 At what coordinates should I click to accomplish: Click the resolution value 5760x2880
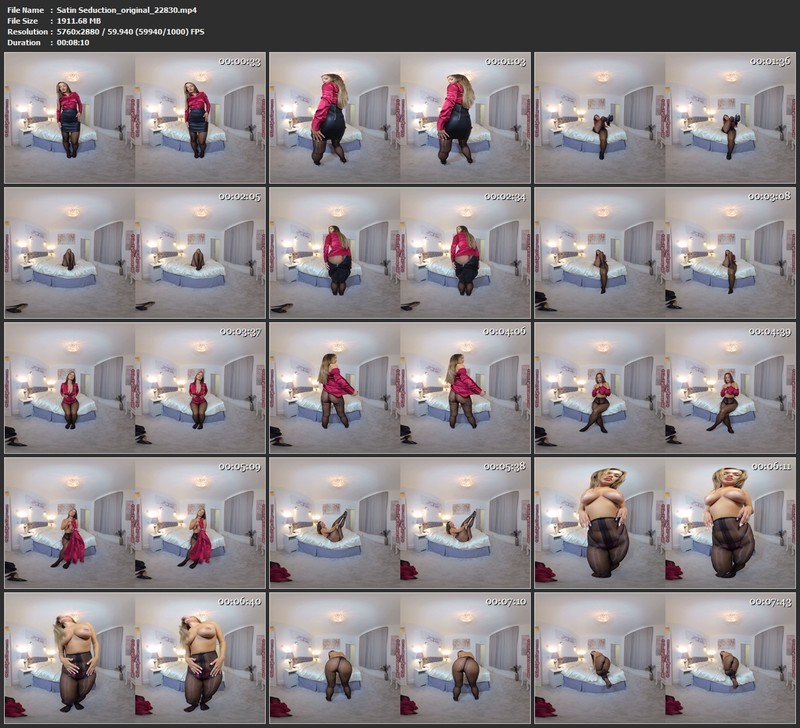tap(82, 31)
